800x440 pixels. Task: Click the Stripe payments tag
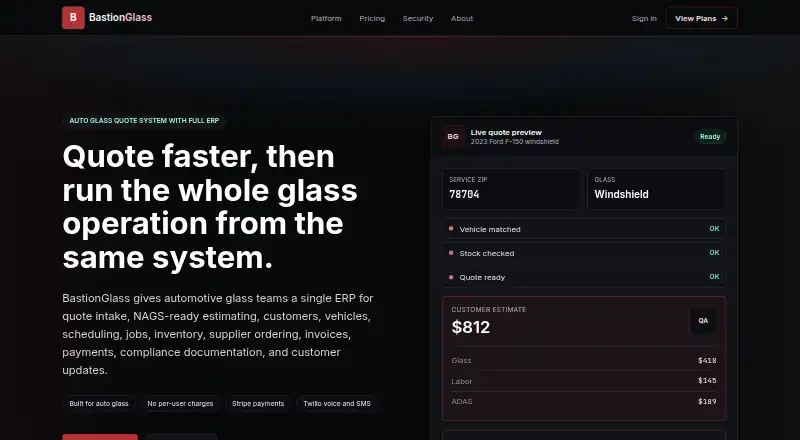tap(258, 403)
